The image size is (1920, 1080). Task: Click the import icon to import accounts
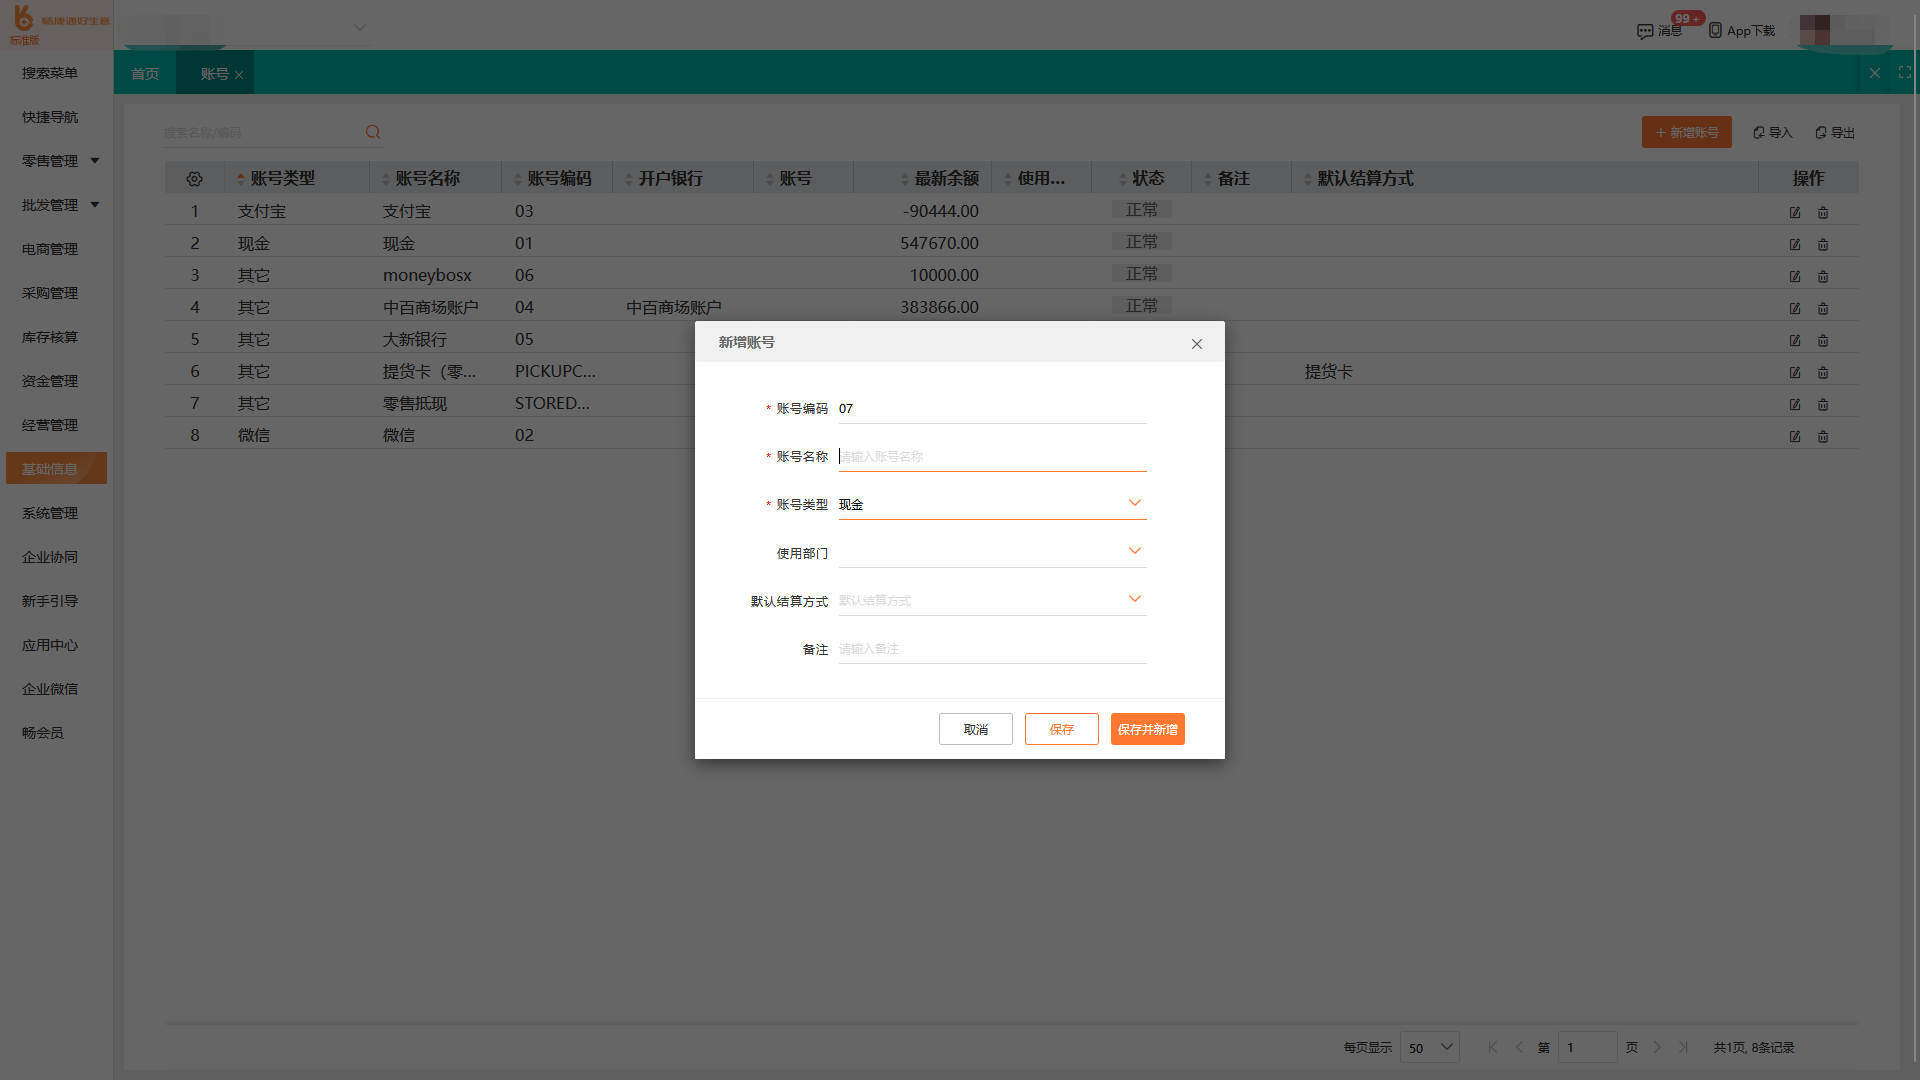coord(1772,132)
